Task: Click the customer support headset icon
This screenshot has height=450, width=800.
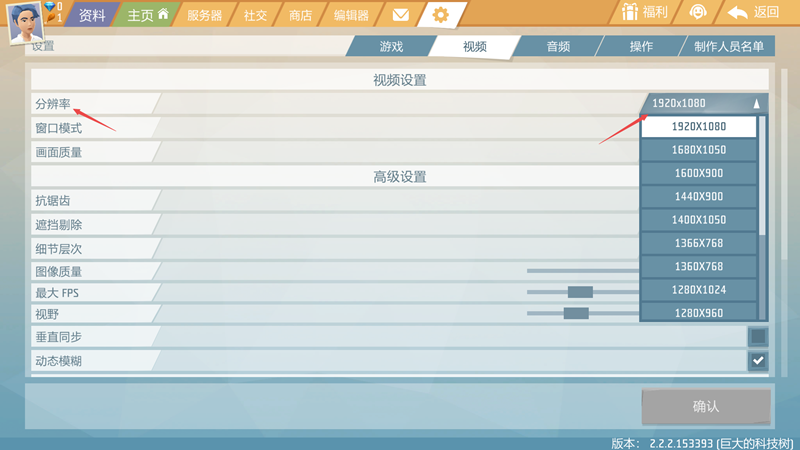Action: 699,12
